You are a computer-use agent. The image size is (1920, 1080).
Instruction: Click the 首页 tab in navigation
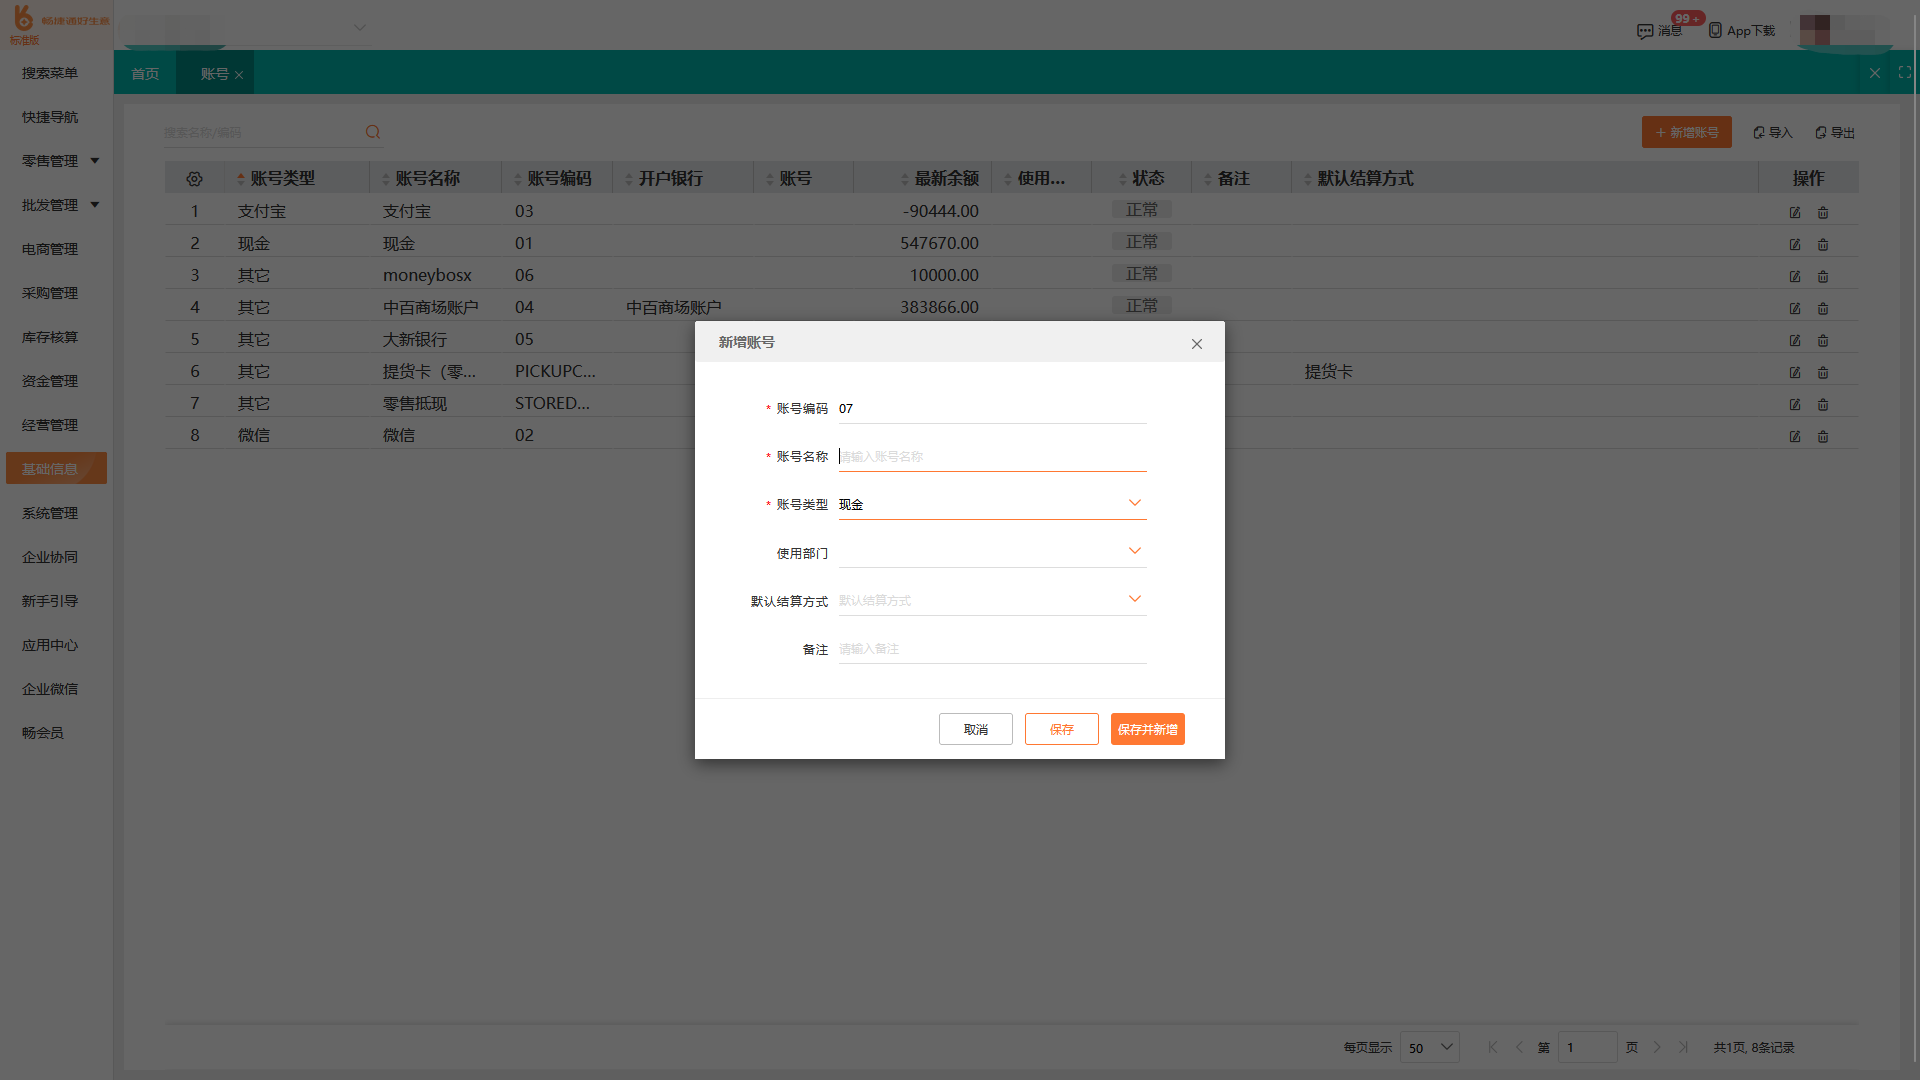(x=145, y=74)
